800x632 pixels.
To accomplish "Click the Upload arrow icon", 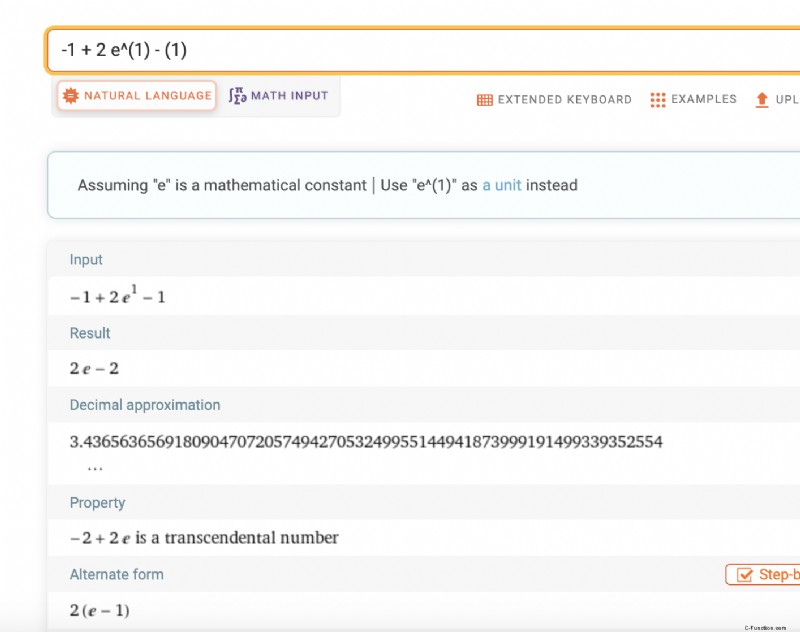I will (x=762, y=100).
